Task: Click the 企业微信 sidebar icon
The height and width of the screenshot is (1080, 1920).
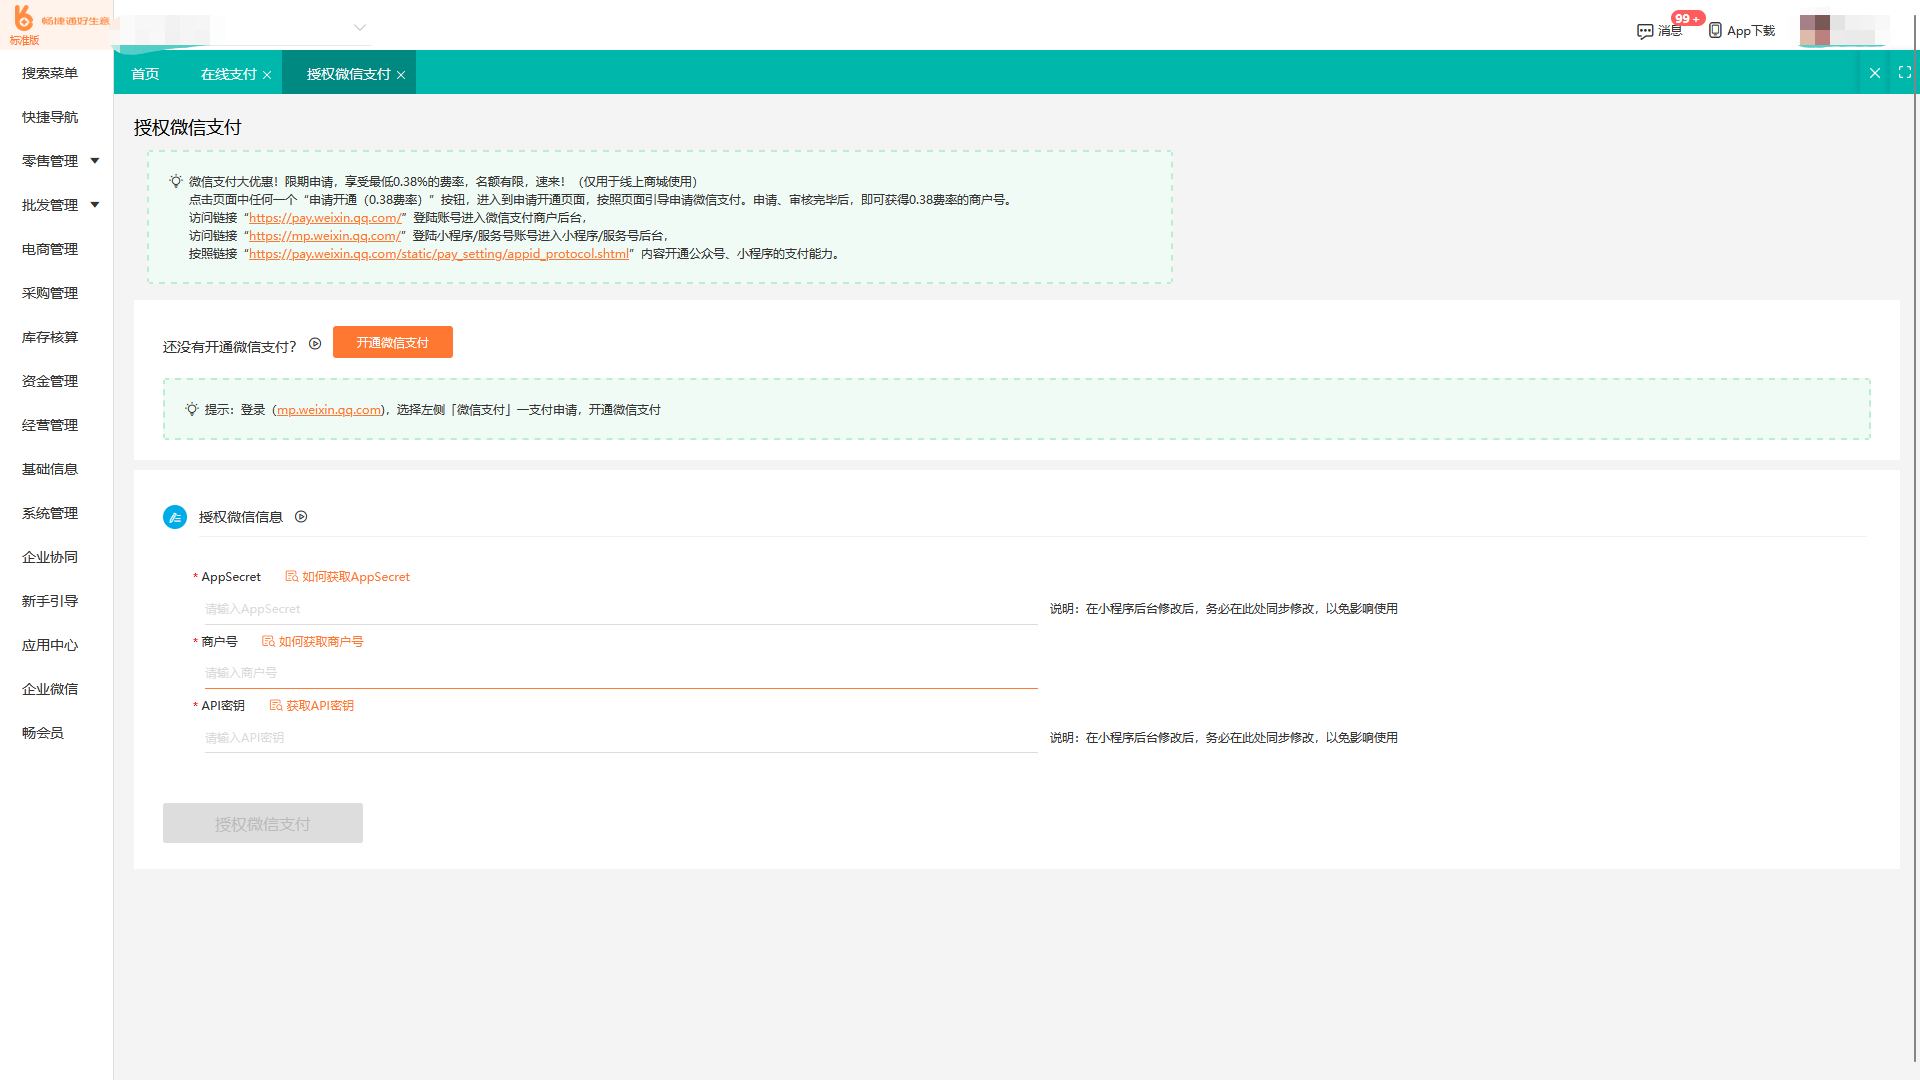Action: pos(50,688)
